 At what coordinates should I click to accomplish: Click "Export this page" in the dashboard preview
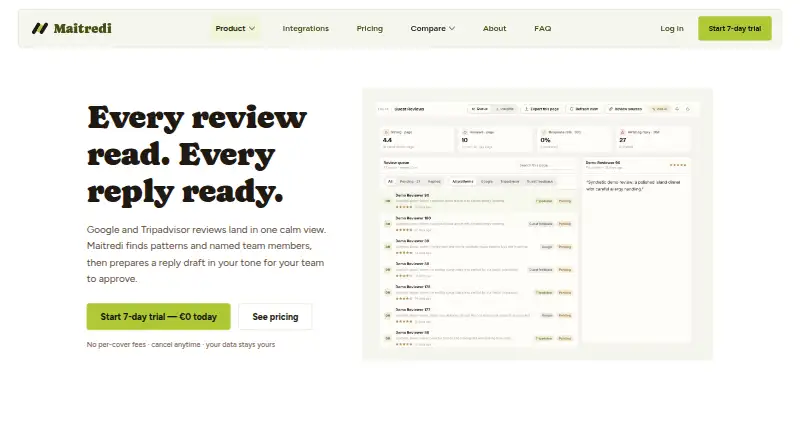[542, 109]
